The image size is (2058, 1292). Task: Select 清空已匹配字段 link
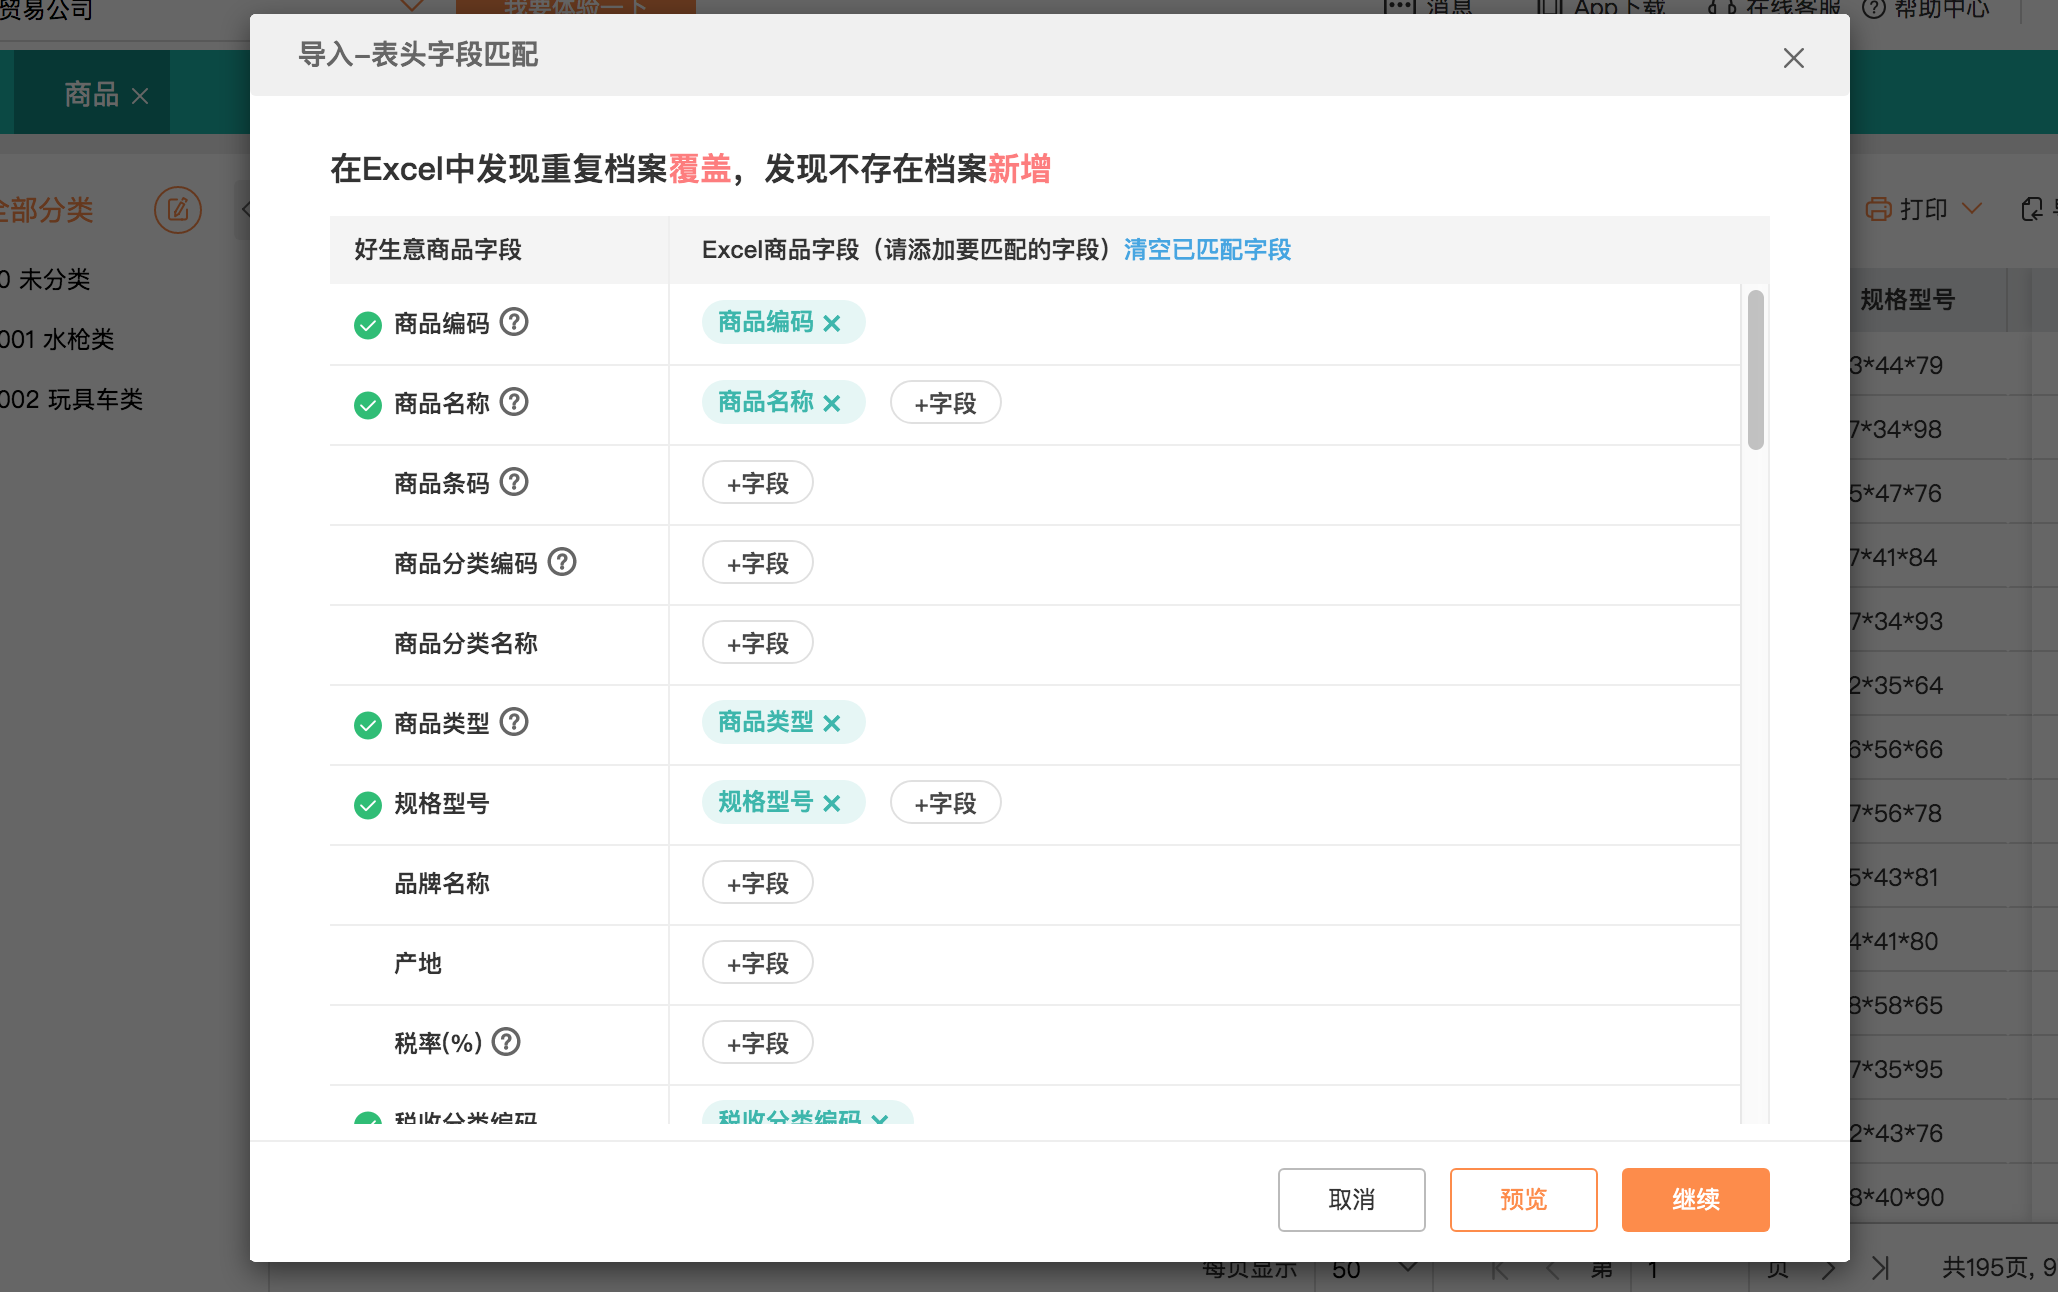[1208, 249]
